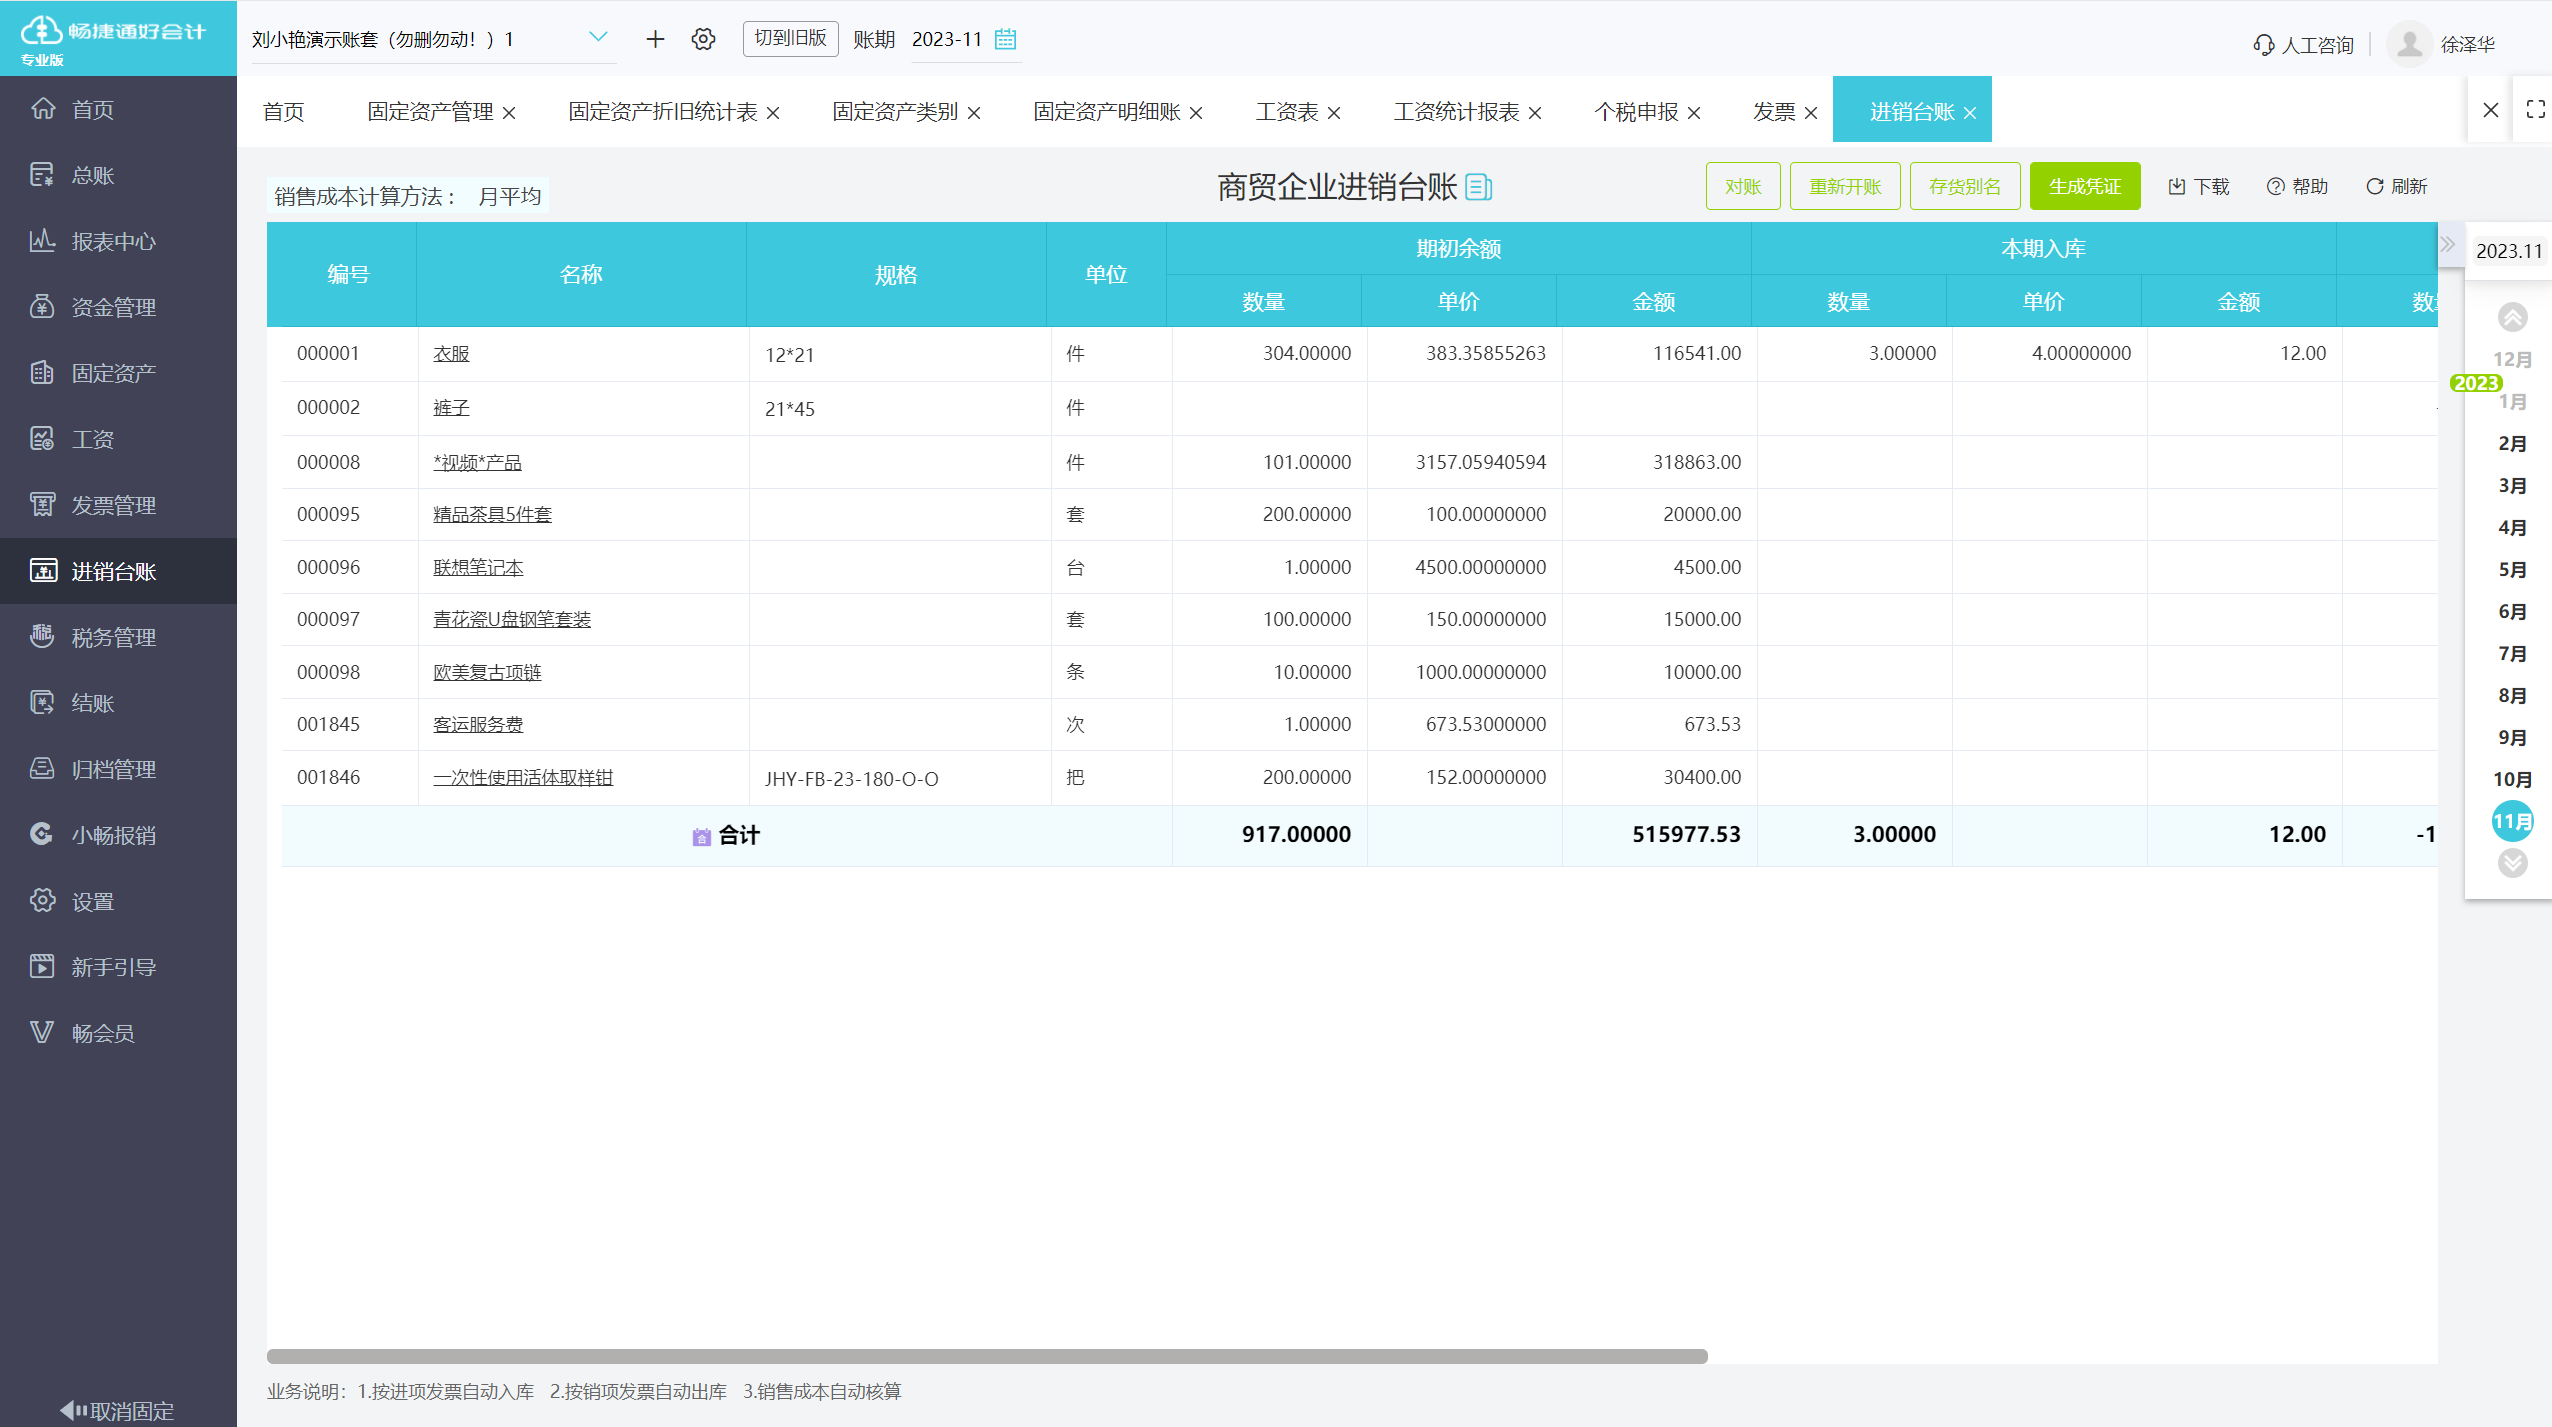Click the 合计 expander row icon
Viewport: 2552px width, 1427px height.
(699, 834)
